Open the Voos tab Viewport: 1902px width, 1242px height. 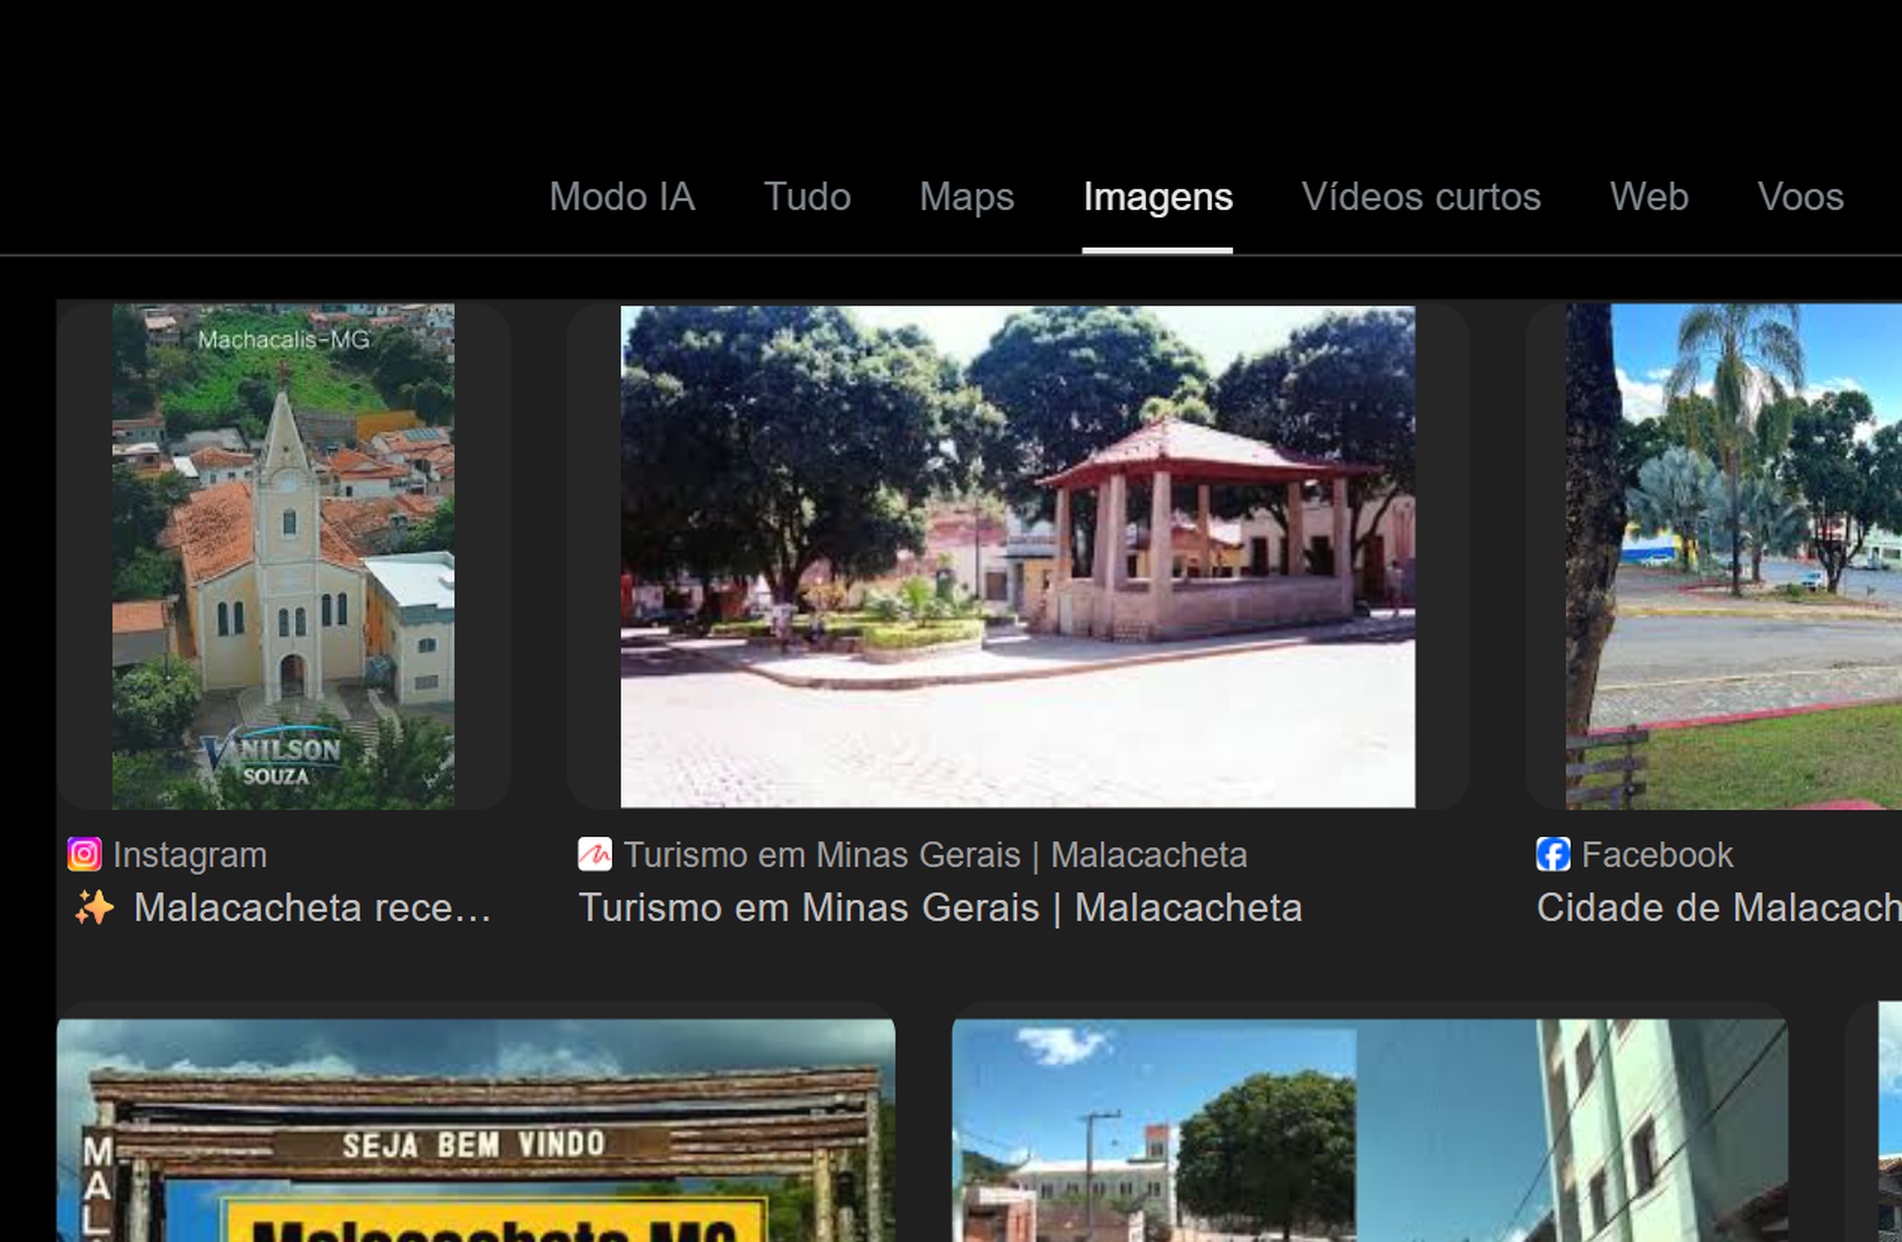click(1800, 197)
